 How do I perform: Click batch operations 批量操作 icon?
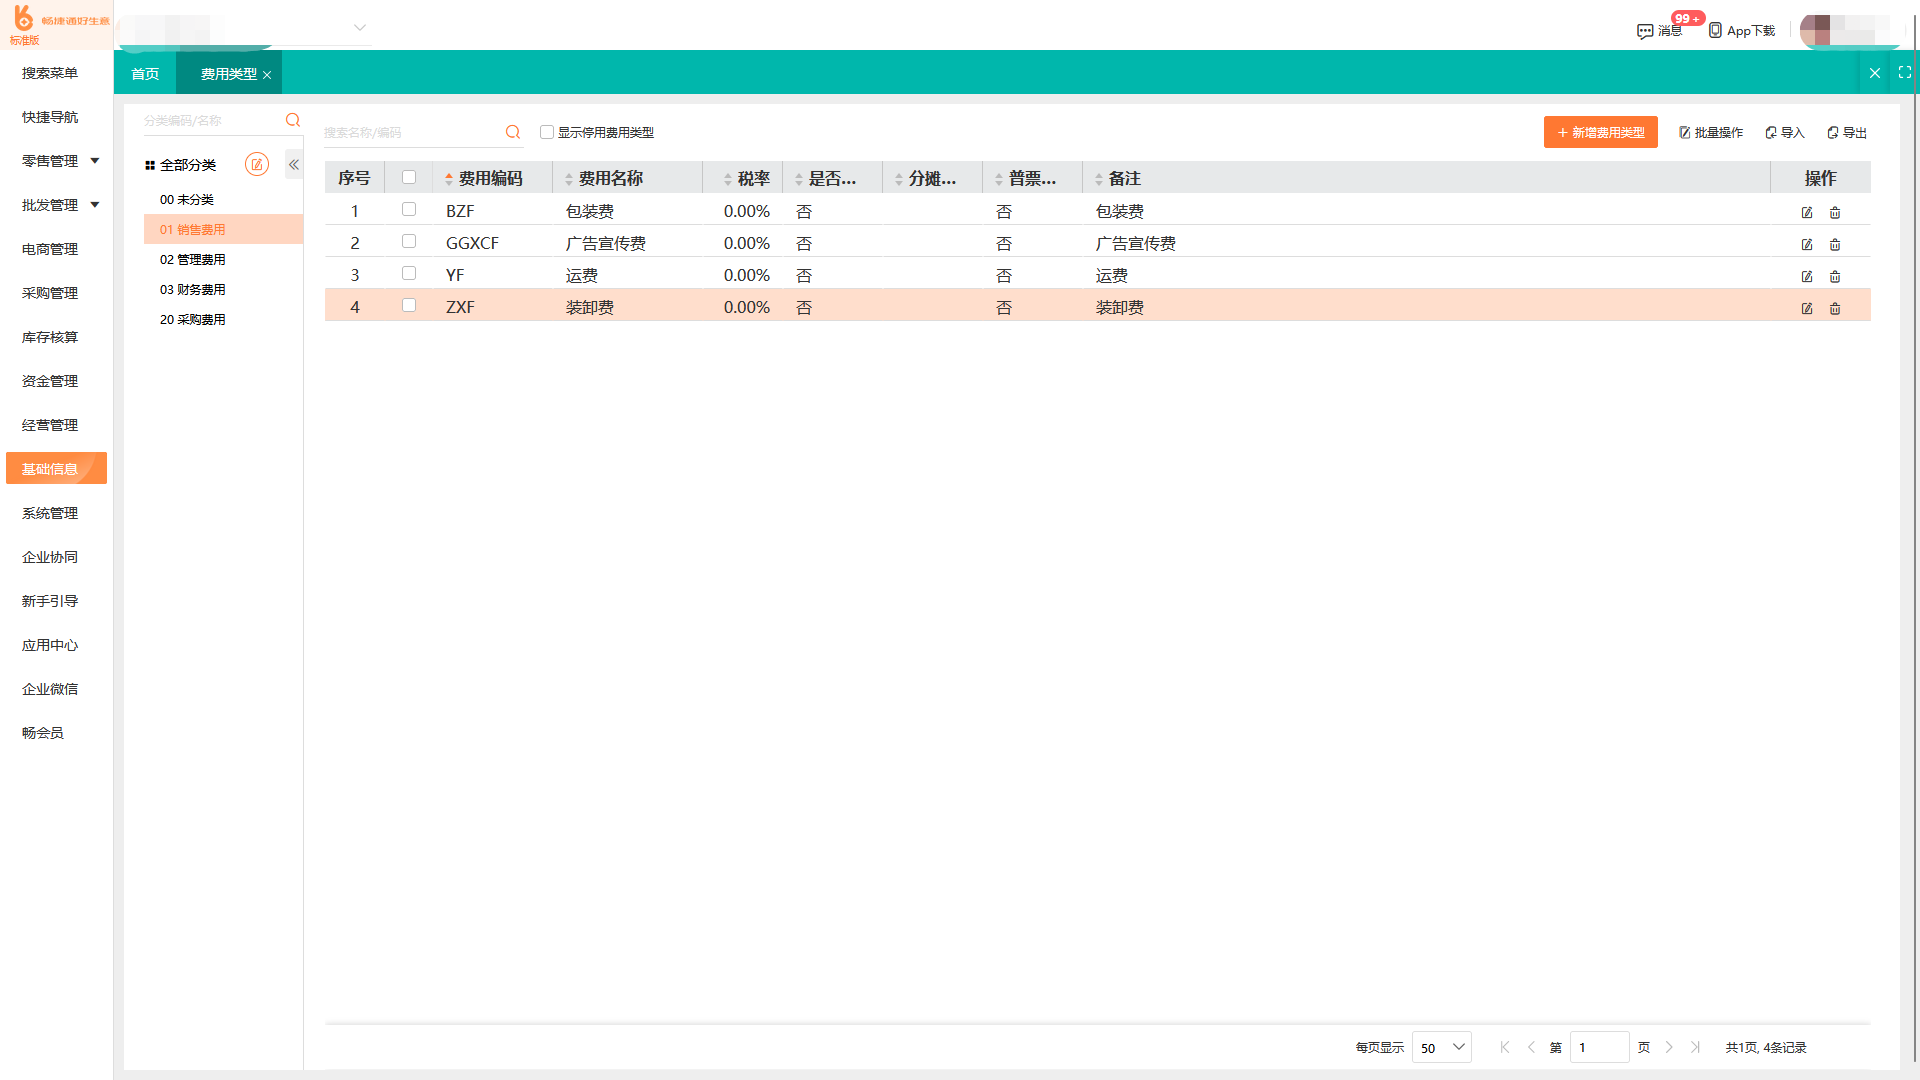pyautogui.click(x=1709, y=131)
